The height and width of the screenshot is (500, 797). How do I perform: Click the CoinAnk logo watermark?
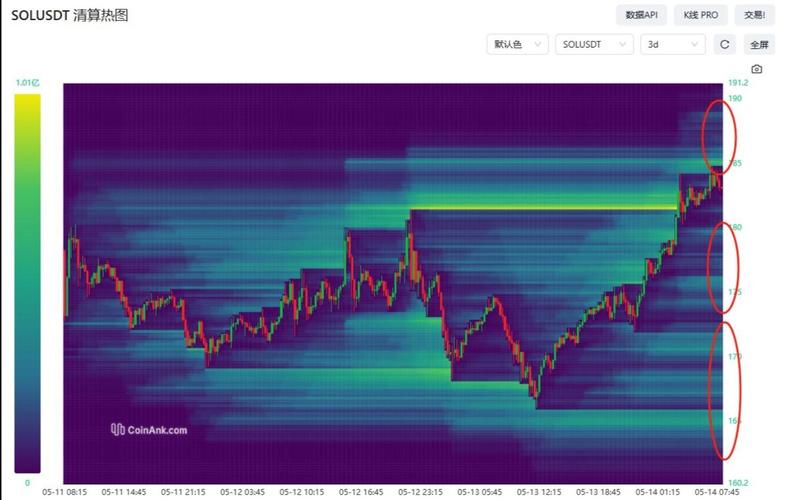(x=149, y=430)
